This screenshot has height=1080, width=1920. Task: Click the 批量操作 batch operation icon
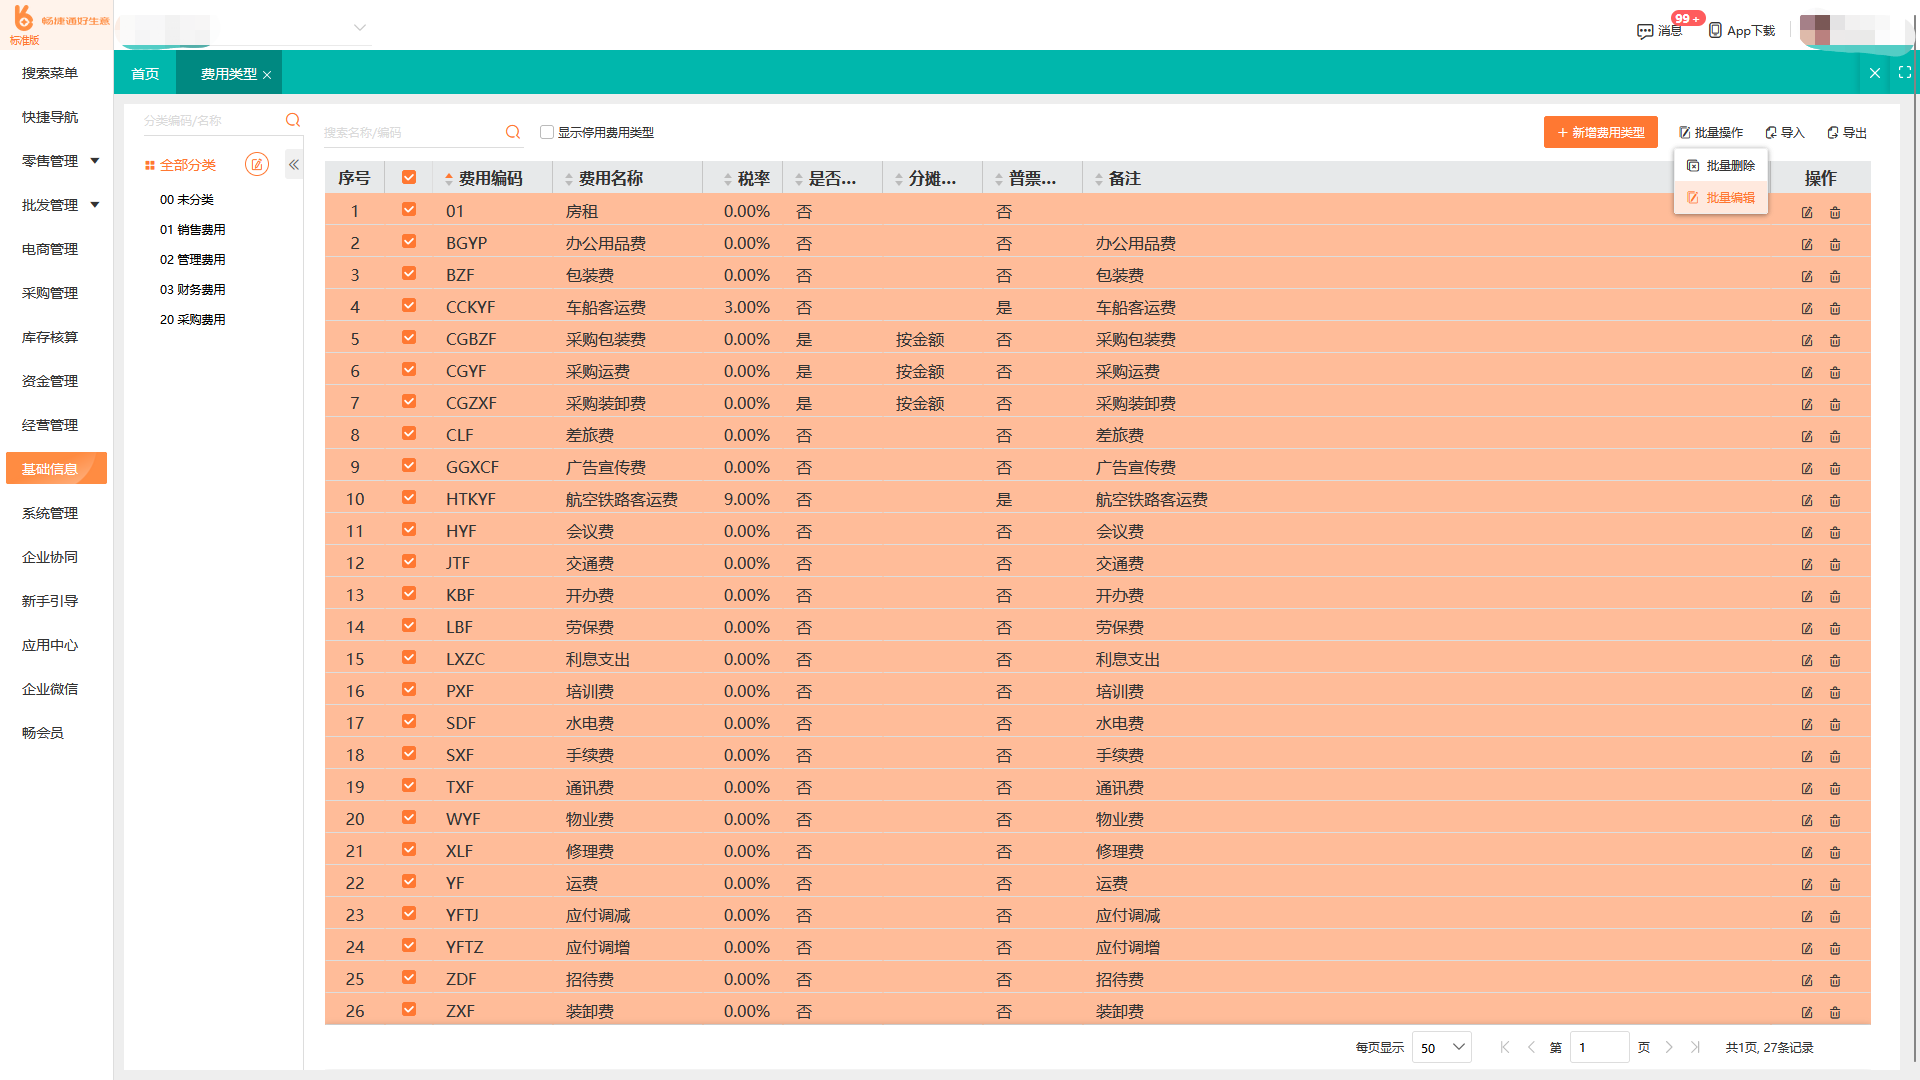pos(1712,131)
